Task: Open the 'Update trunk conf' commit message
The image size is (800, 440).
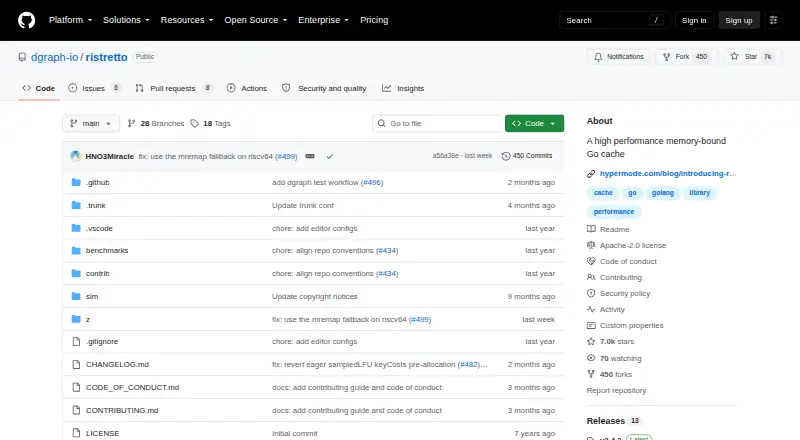Action: tap(303, 205)
